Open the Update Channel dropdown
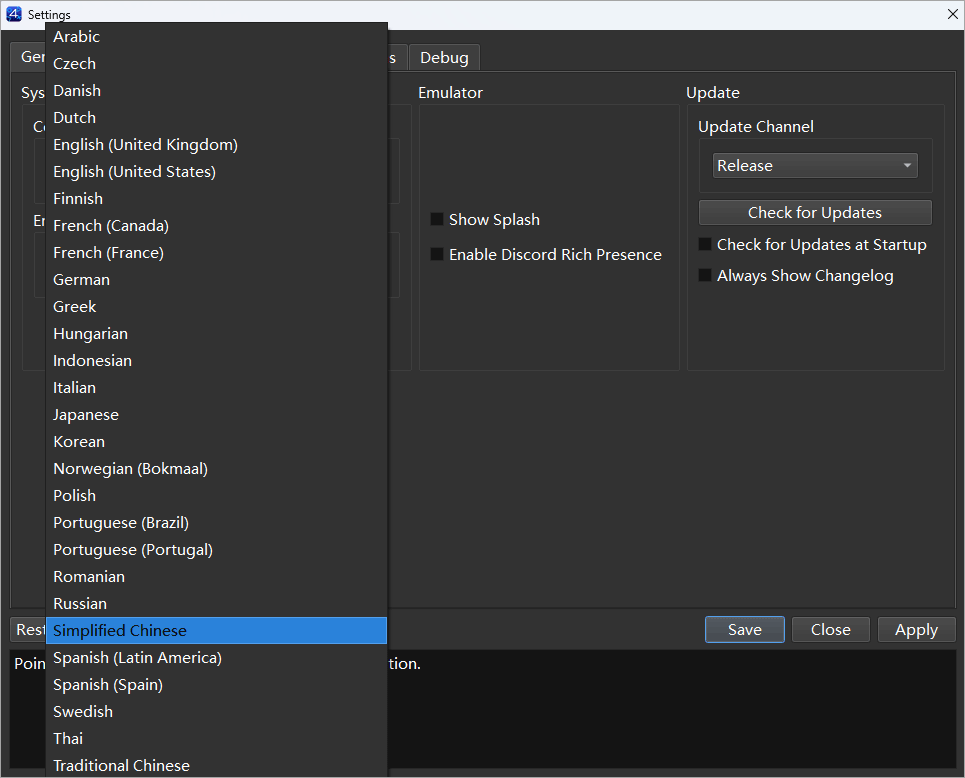This screenshot has height=778, width=965. (x=815, y=166)
